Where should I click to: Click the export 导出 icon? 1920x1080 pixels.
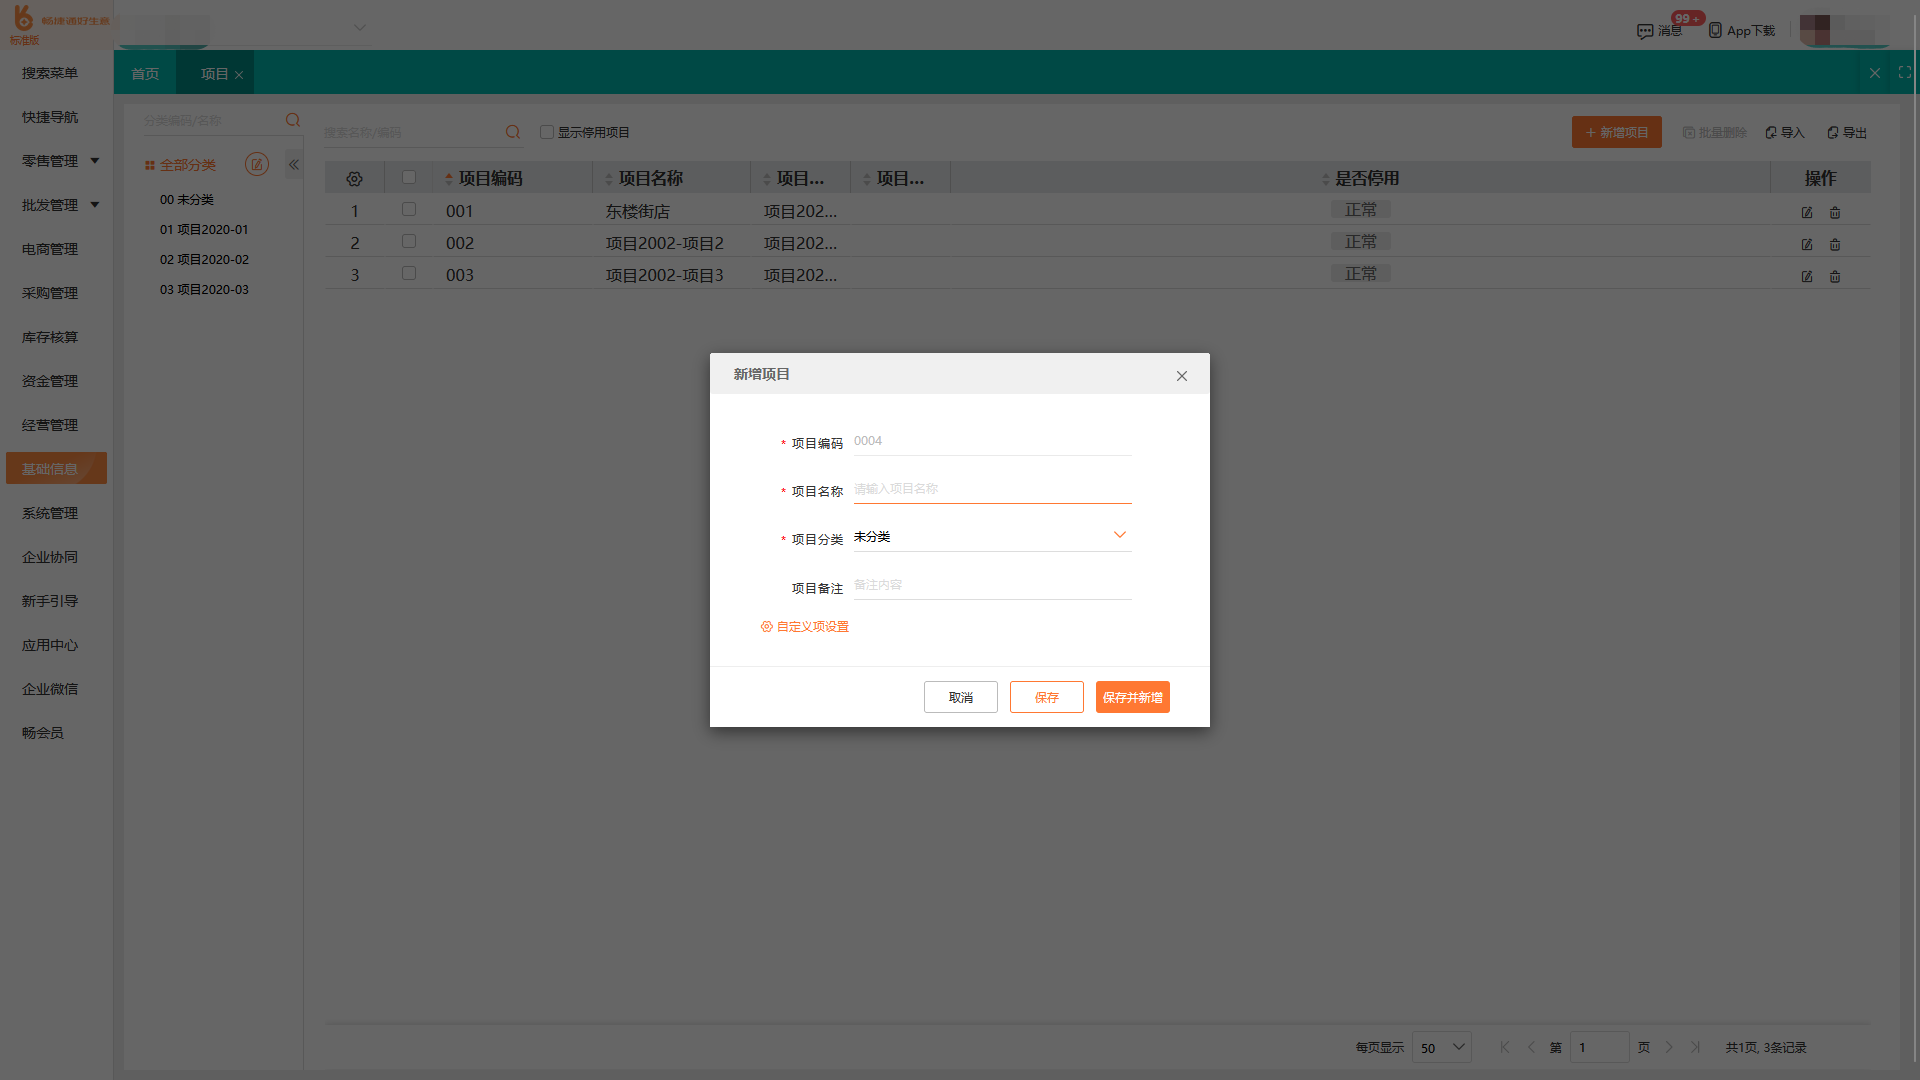coord(1845,131)
